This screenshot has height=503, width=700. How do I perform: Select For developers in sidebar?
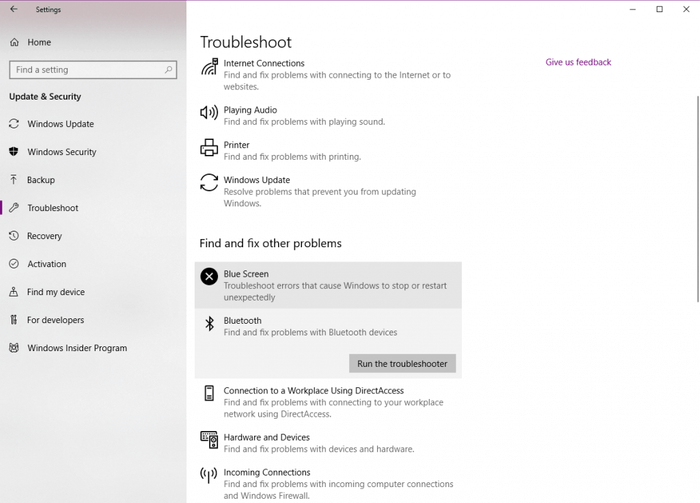[x=55, y=320]
